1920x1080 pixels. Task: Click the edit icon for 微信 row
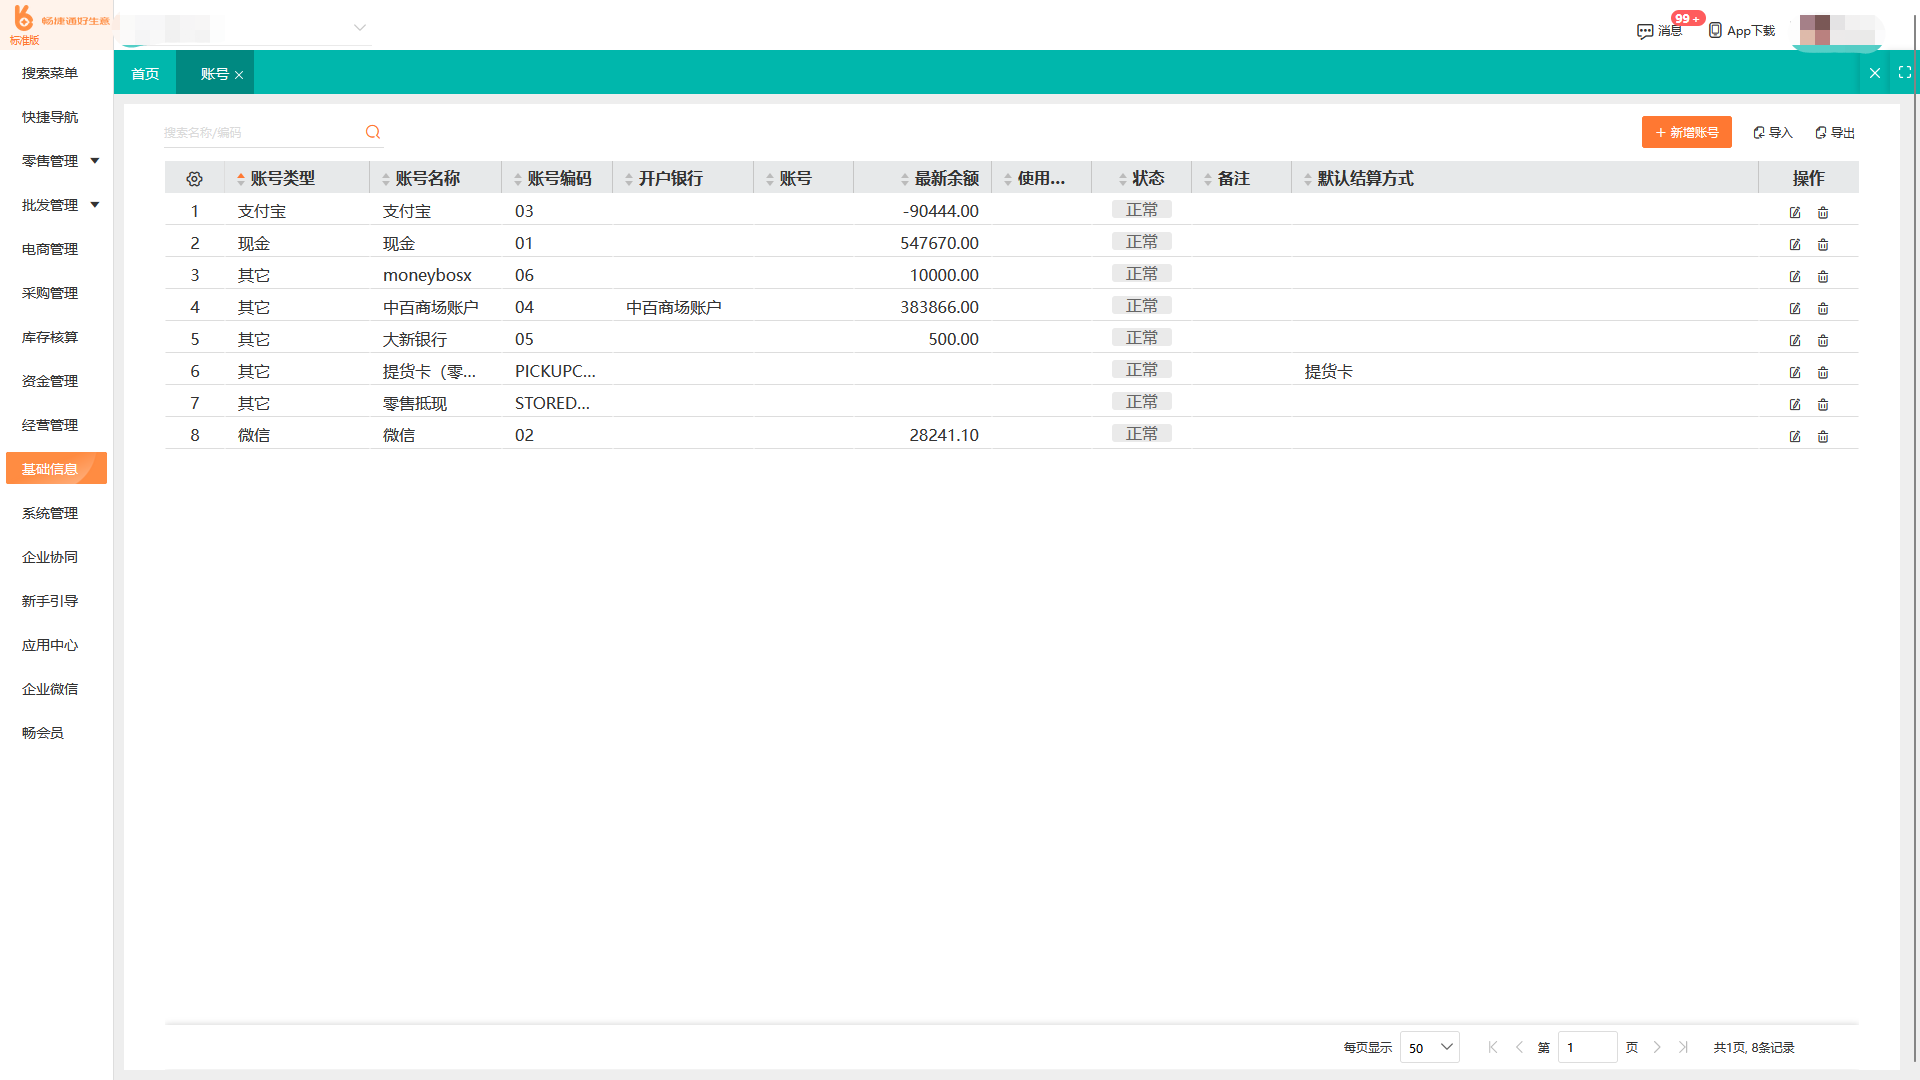[1795, 435]
